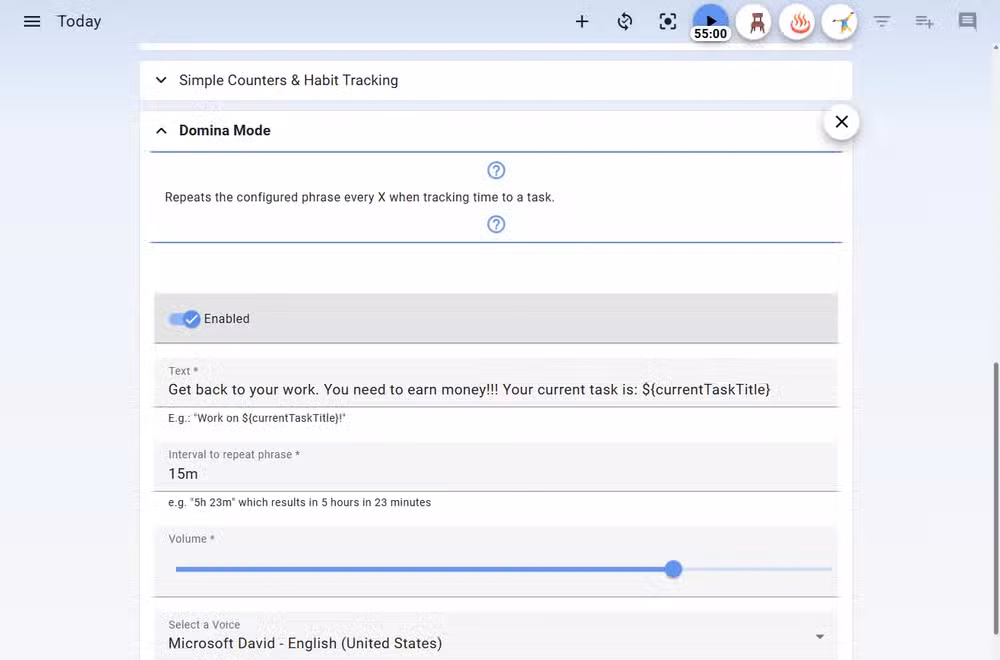
Task: Click the Volume slider handle
Action: 673,569
